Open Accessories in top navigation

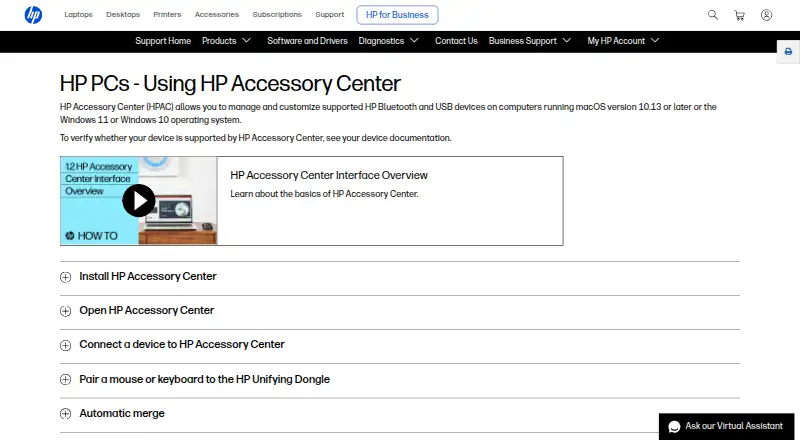coord(217,14)
